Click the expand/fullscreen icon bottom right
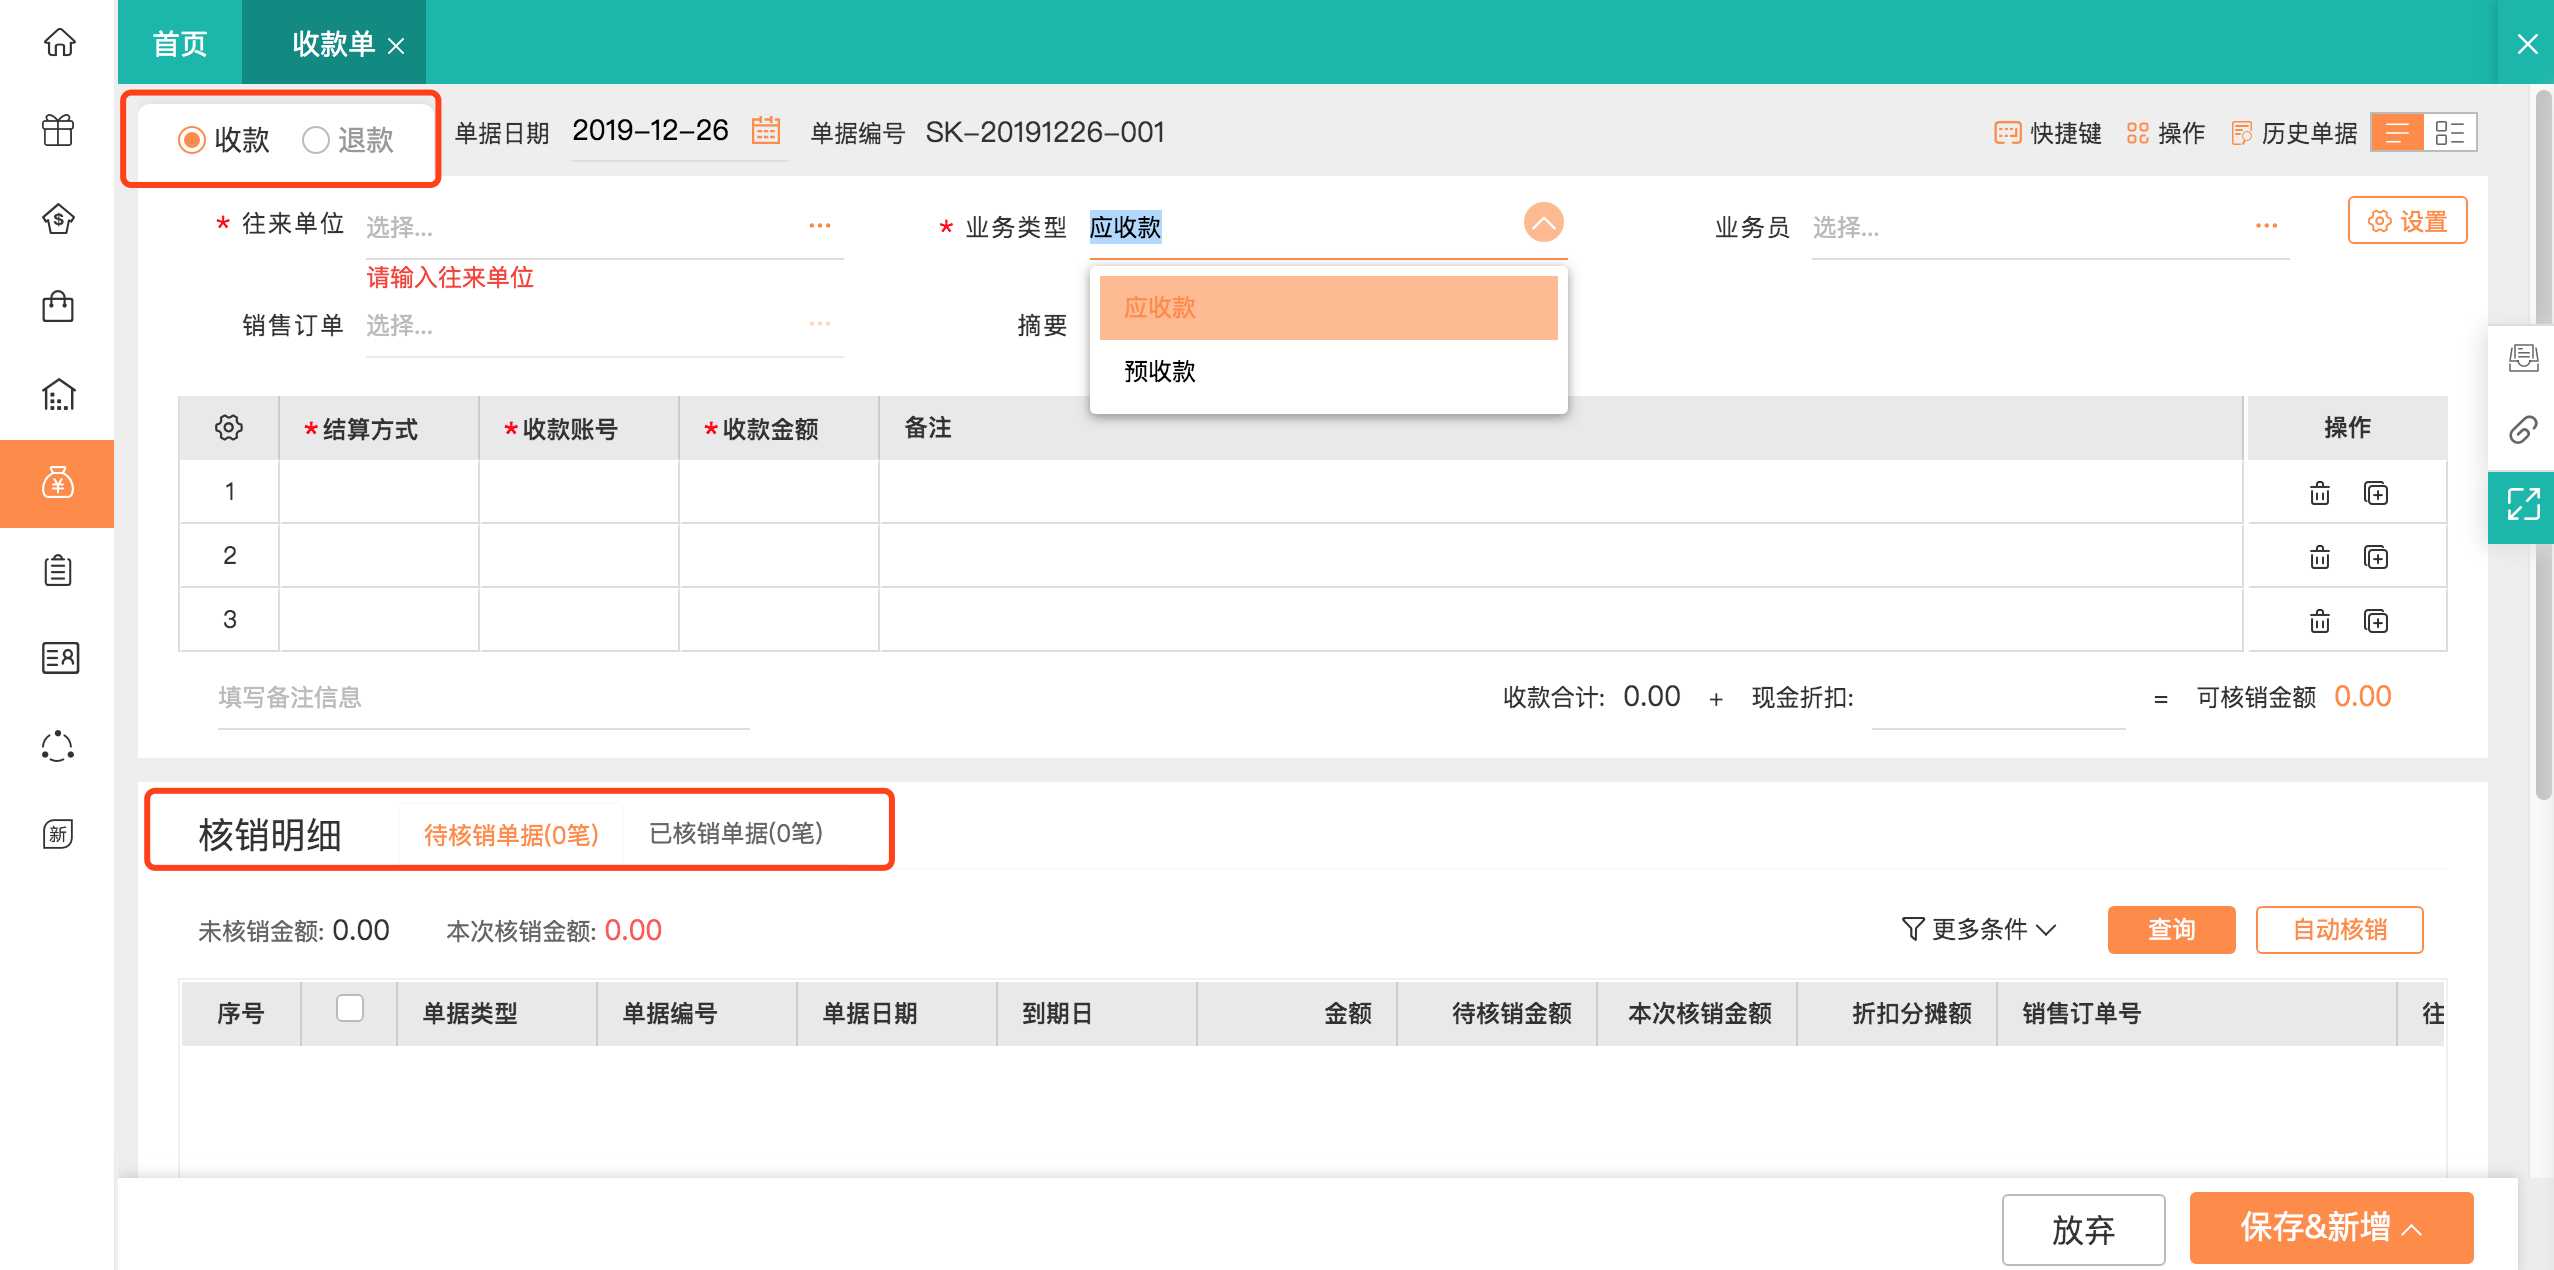This screenshot has width=2554, height=1270. click(x=2523, y=503)
